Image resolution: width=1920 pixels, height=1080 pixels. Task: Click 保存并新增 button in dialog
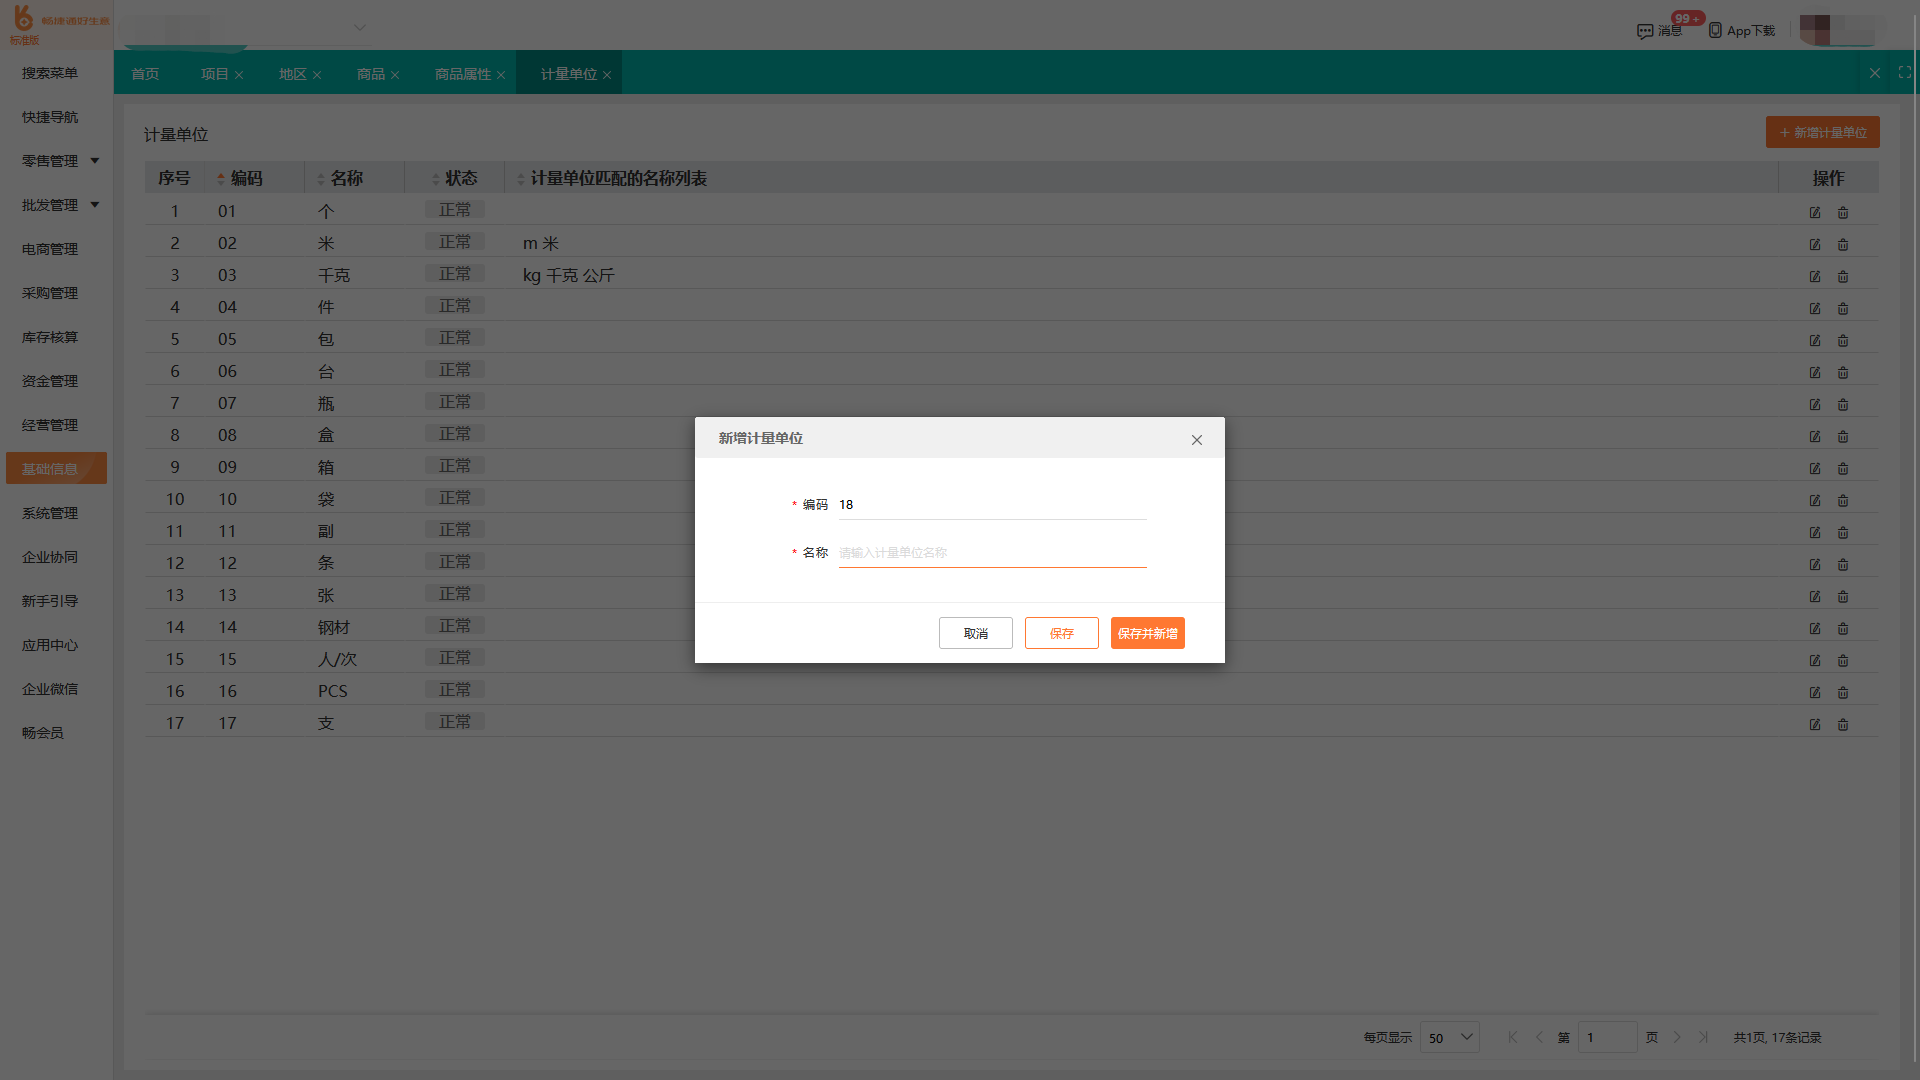1146,633
